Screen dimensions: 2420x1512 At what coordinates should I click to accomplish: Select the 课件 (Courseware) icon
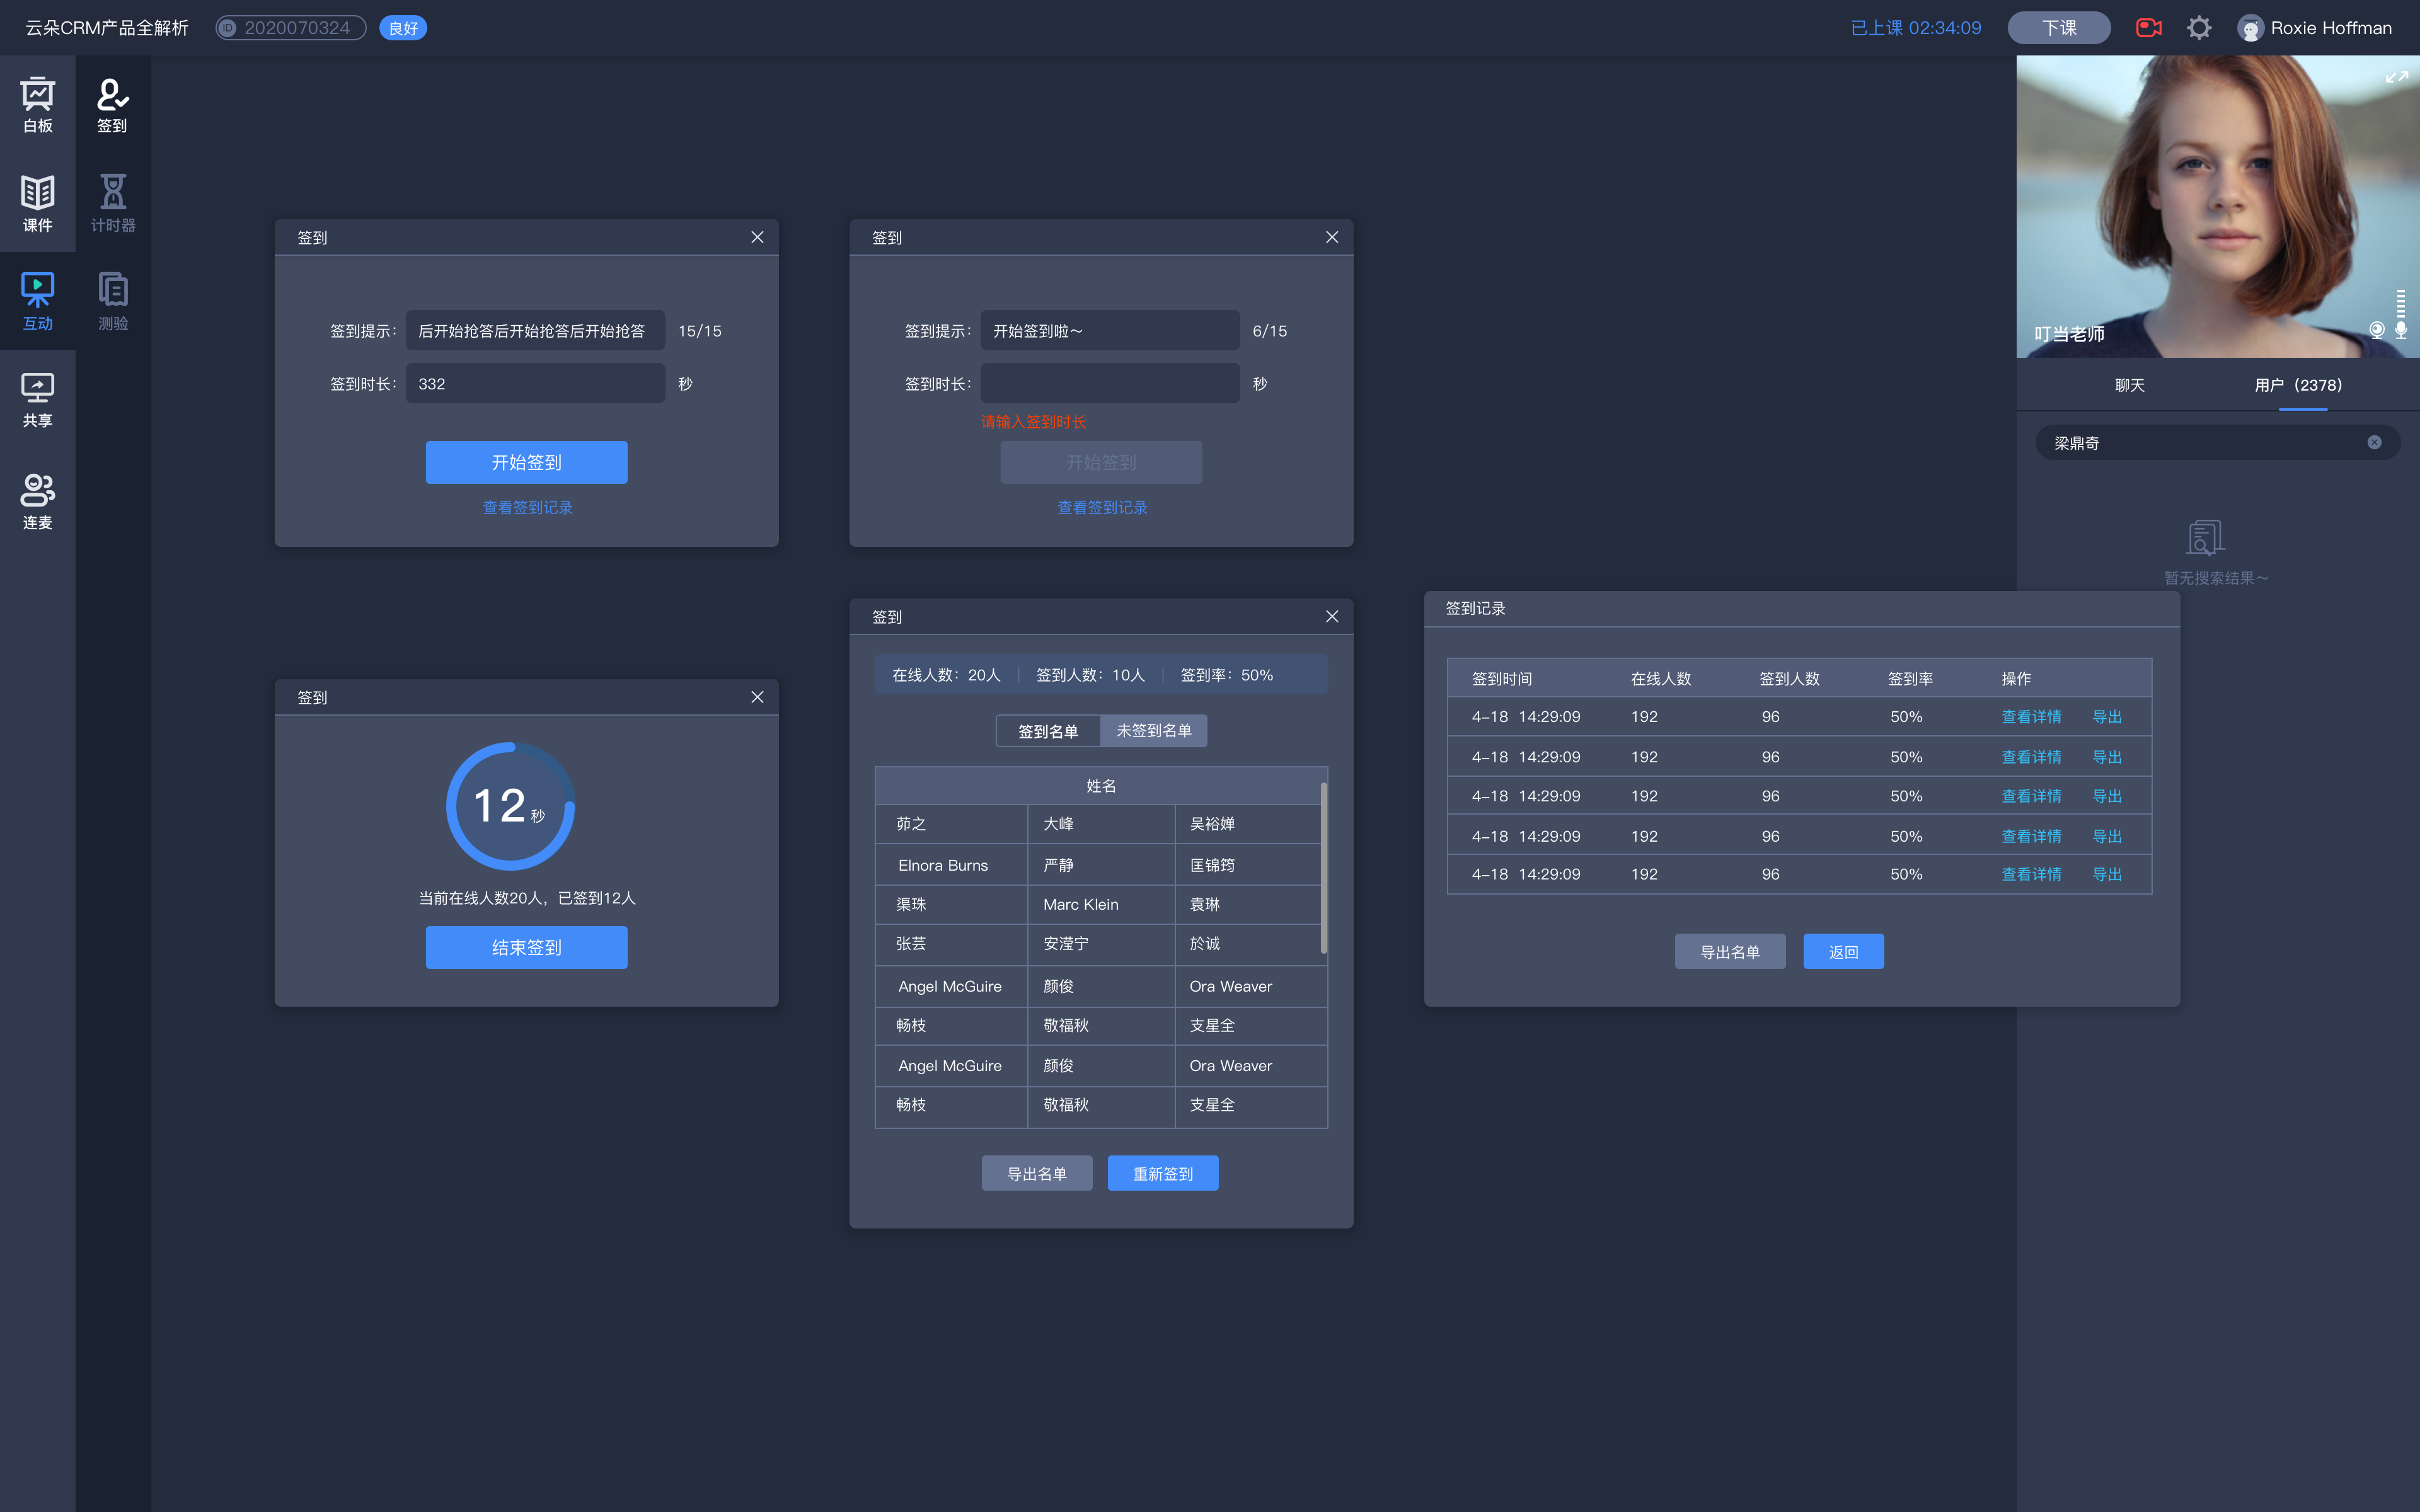tap(38, 200)
